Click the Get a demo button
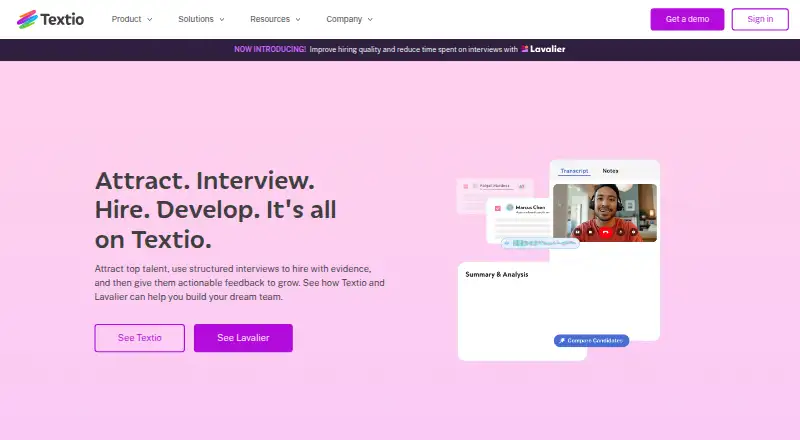Viewport: 800px width, 440px height. point(687,19)
